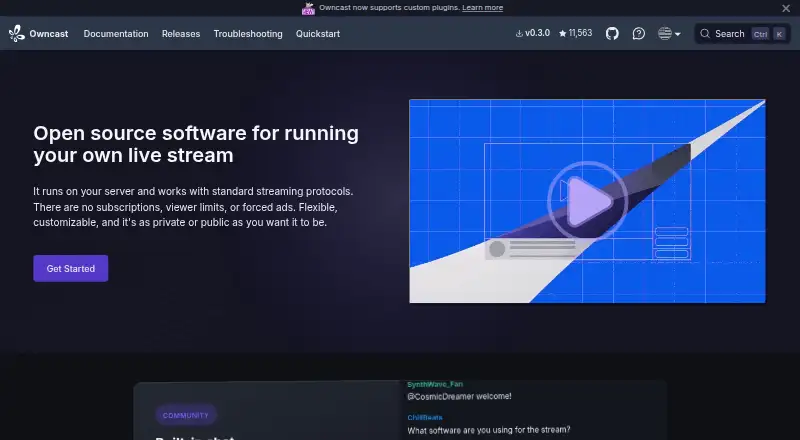Screen dimensions: 800x440
Task: Click the Owncast logo icon
Action: (x=16, y=34)
